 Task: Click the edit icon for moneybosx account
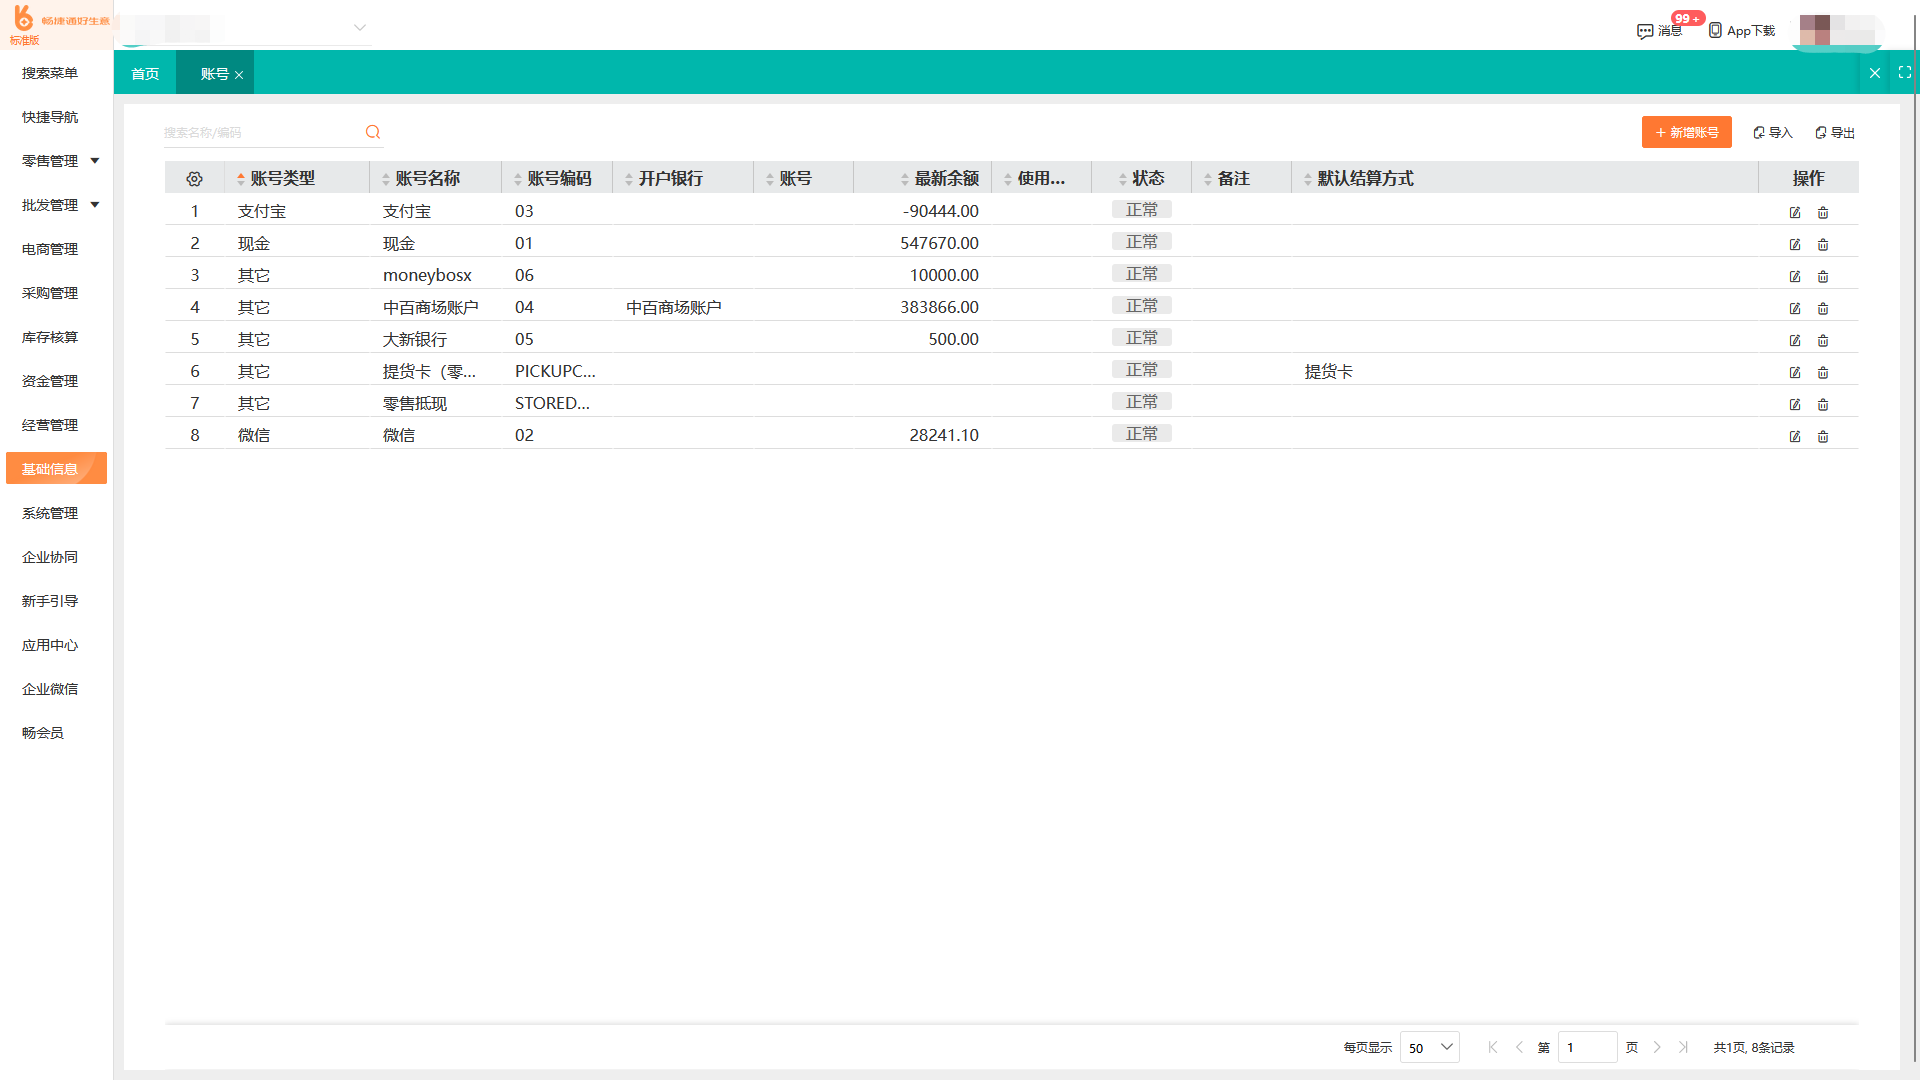point(1795,274)
